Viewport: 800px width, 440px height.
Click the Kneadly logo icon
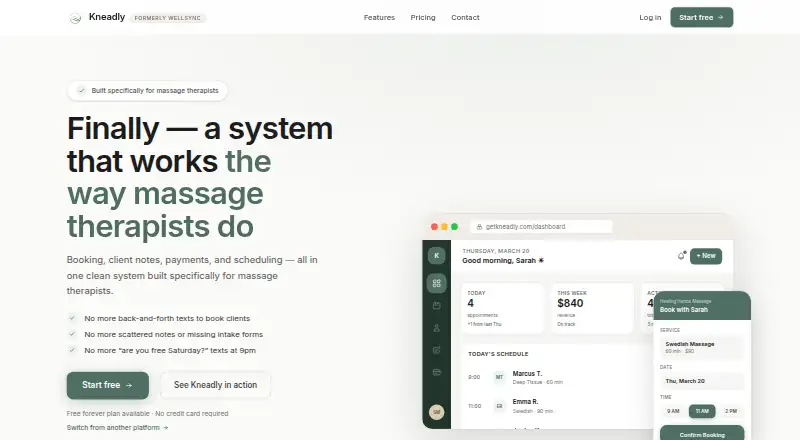[75, 18]
